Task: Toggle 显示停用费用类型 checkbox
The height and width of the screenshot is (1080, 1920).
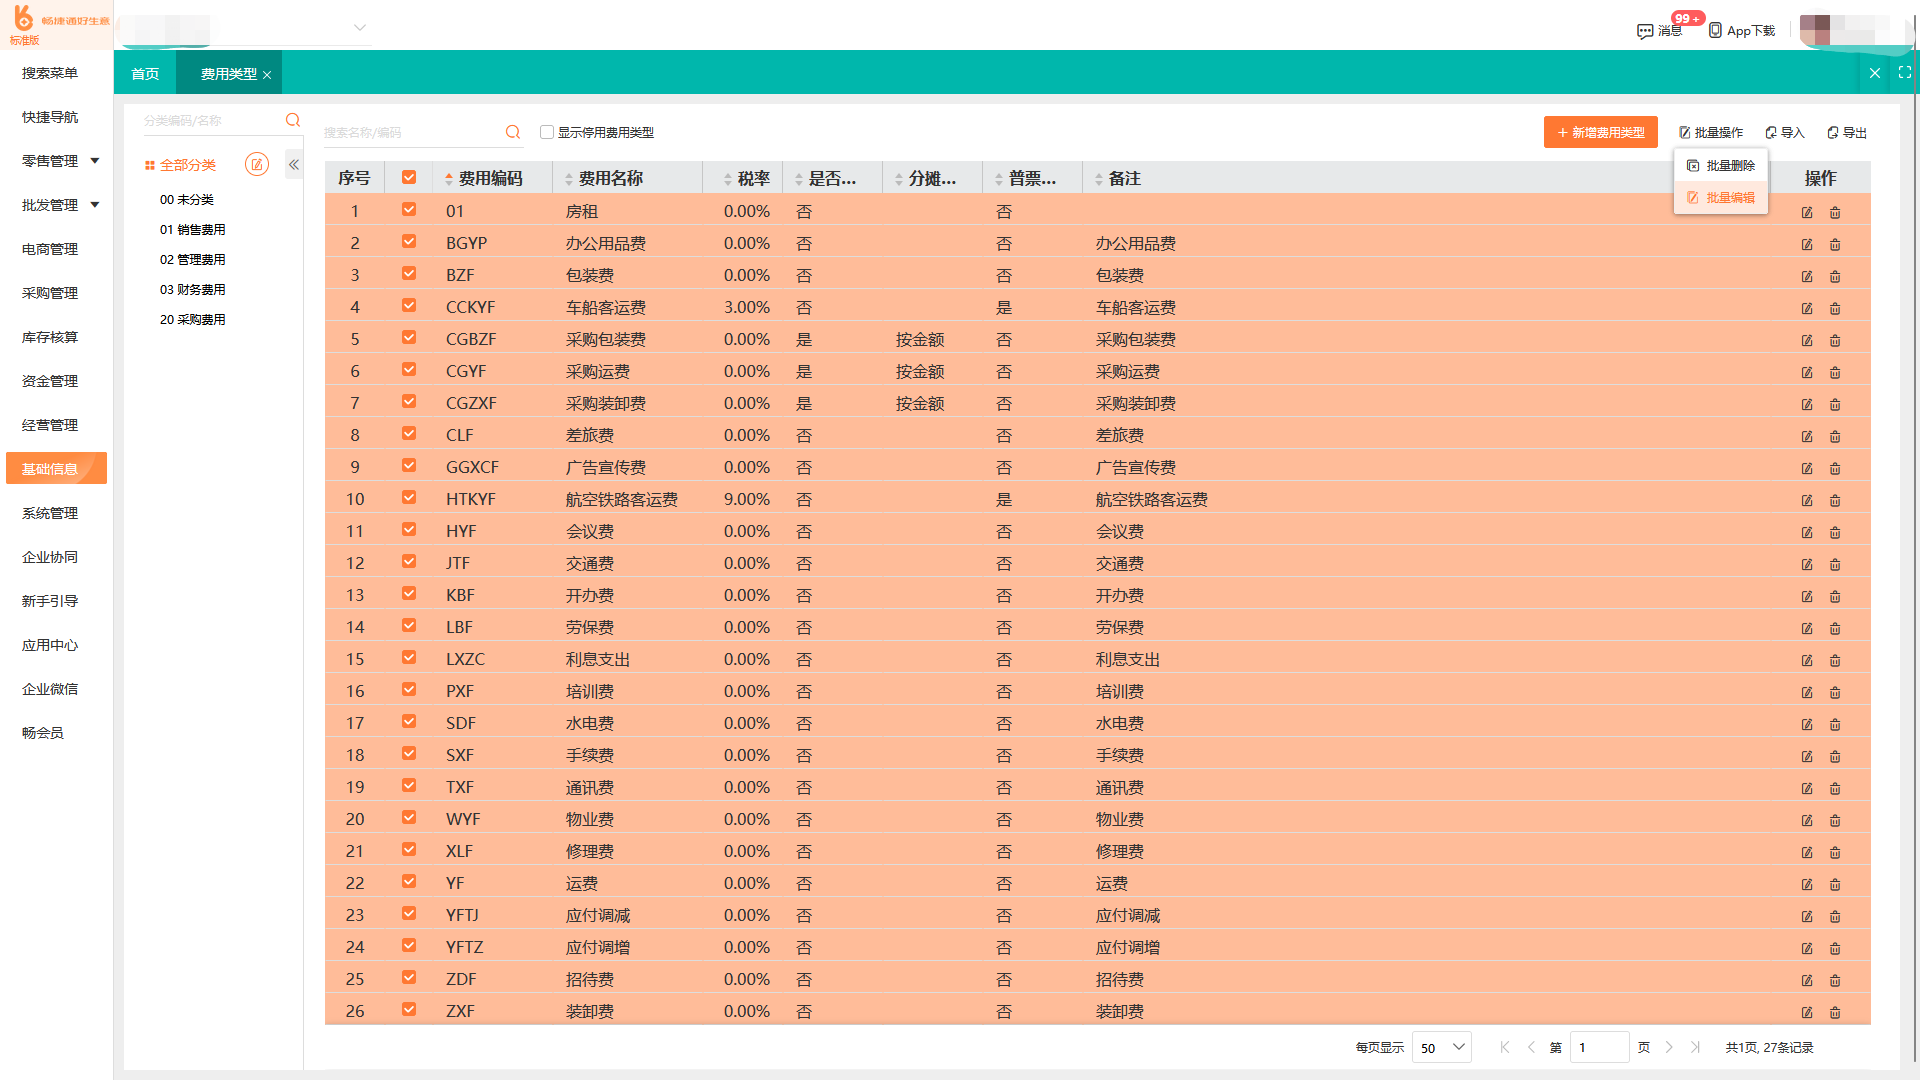Action: [546, 131]
